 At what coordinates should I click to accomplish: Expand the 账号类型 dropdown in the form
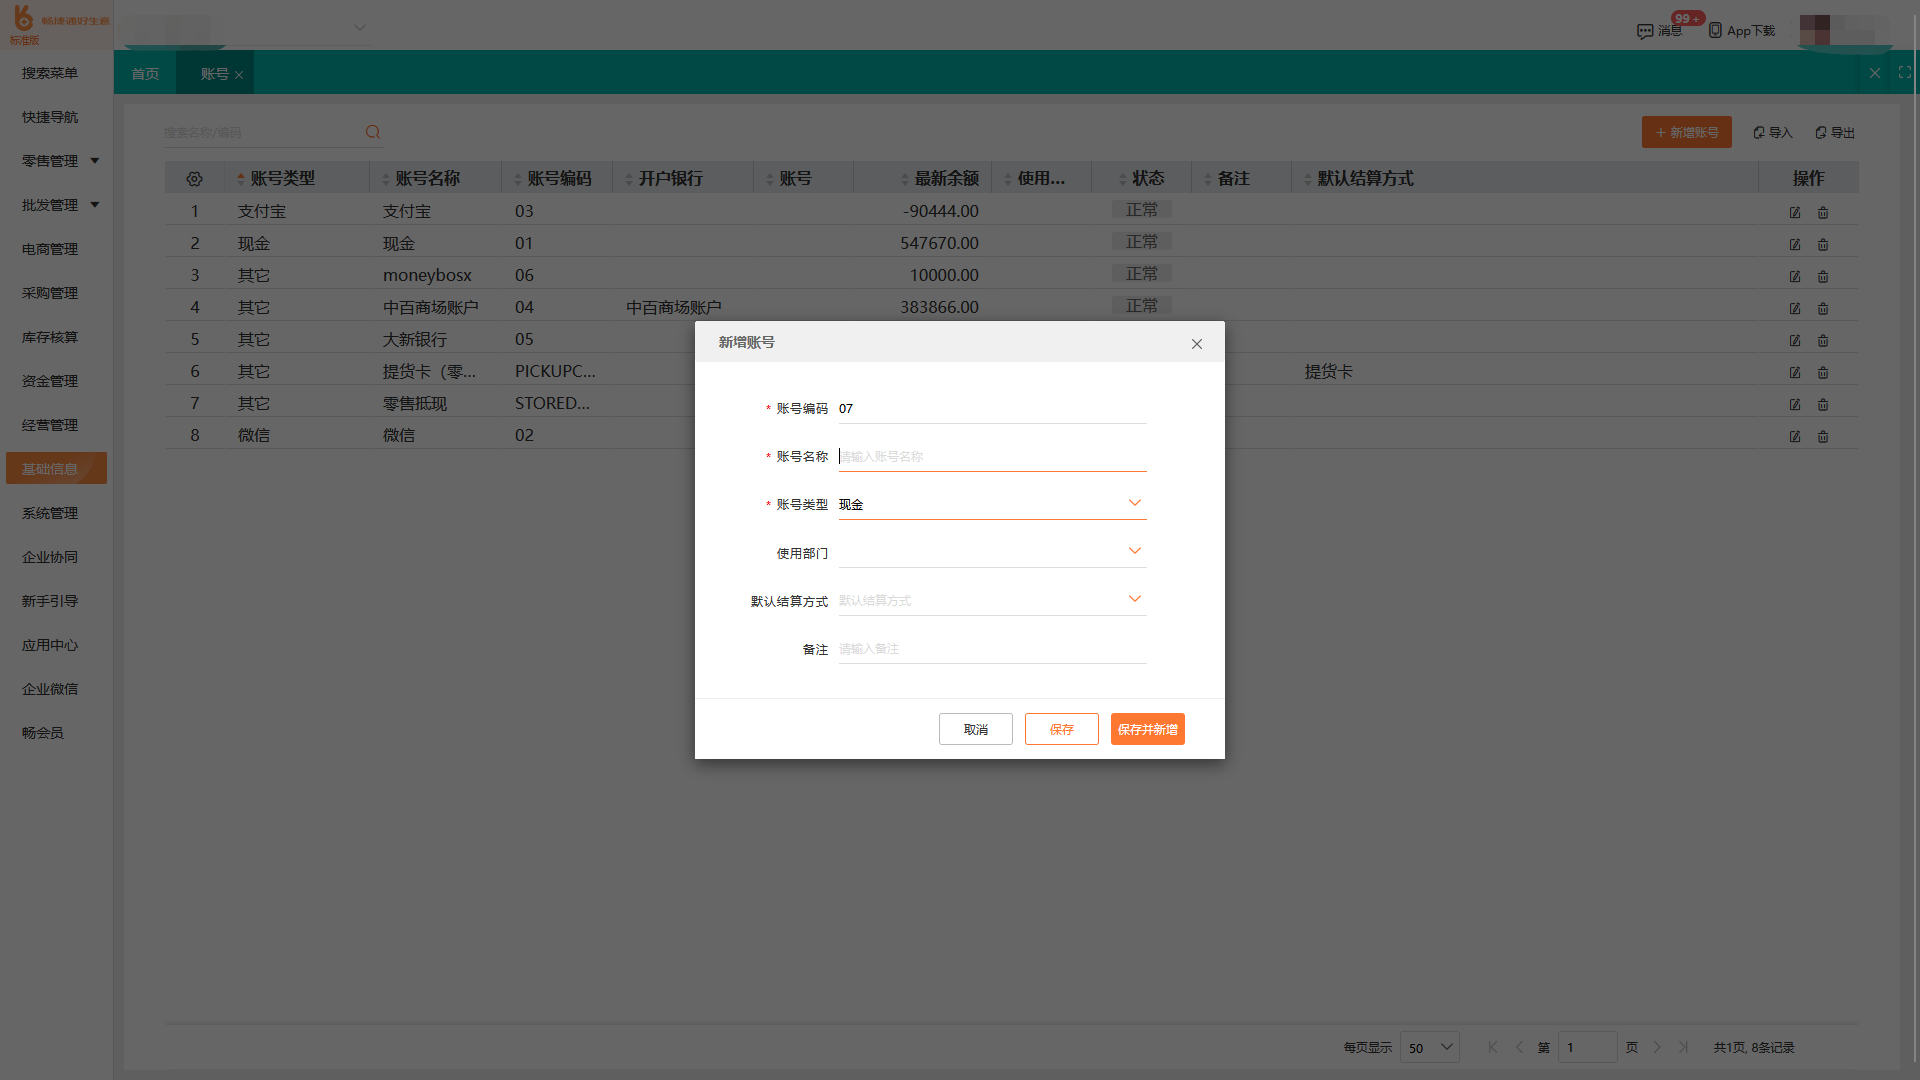point(1135,502)
